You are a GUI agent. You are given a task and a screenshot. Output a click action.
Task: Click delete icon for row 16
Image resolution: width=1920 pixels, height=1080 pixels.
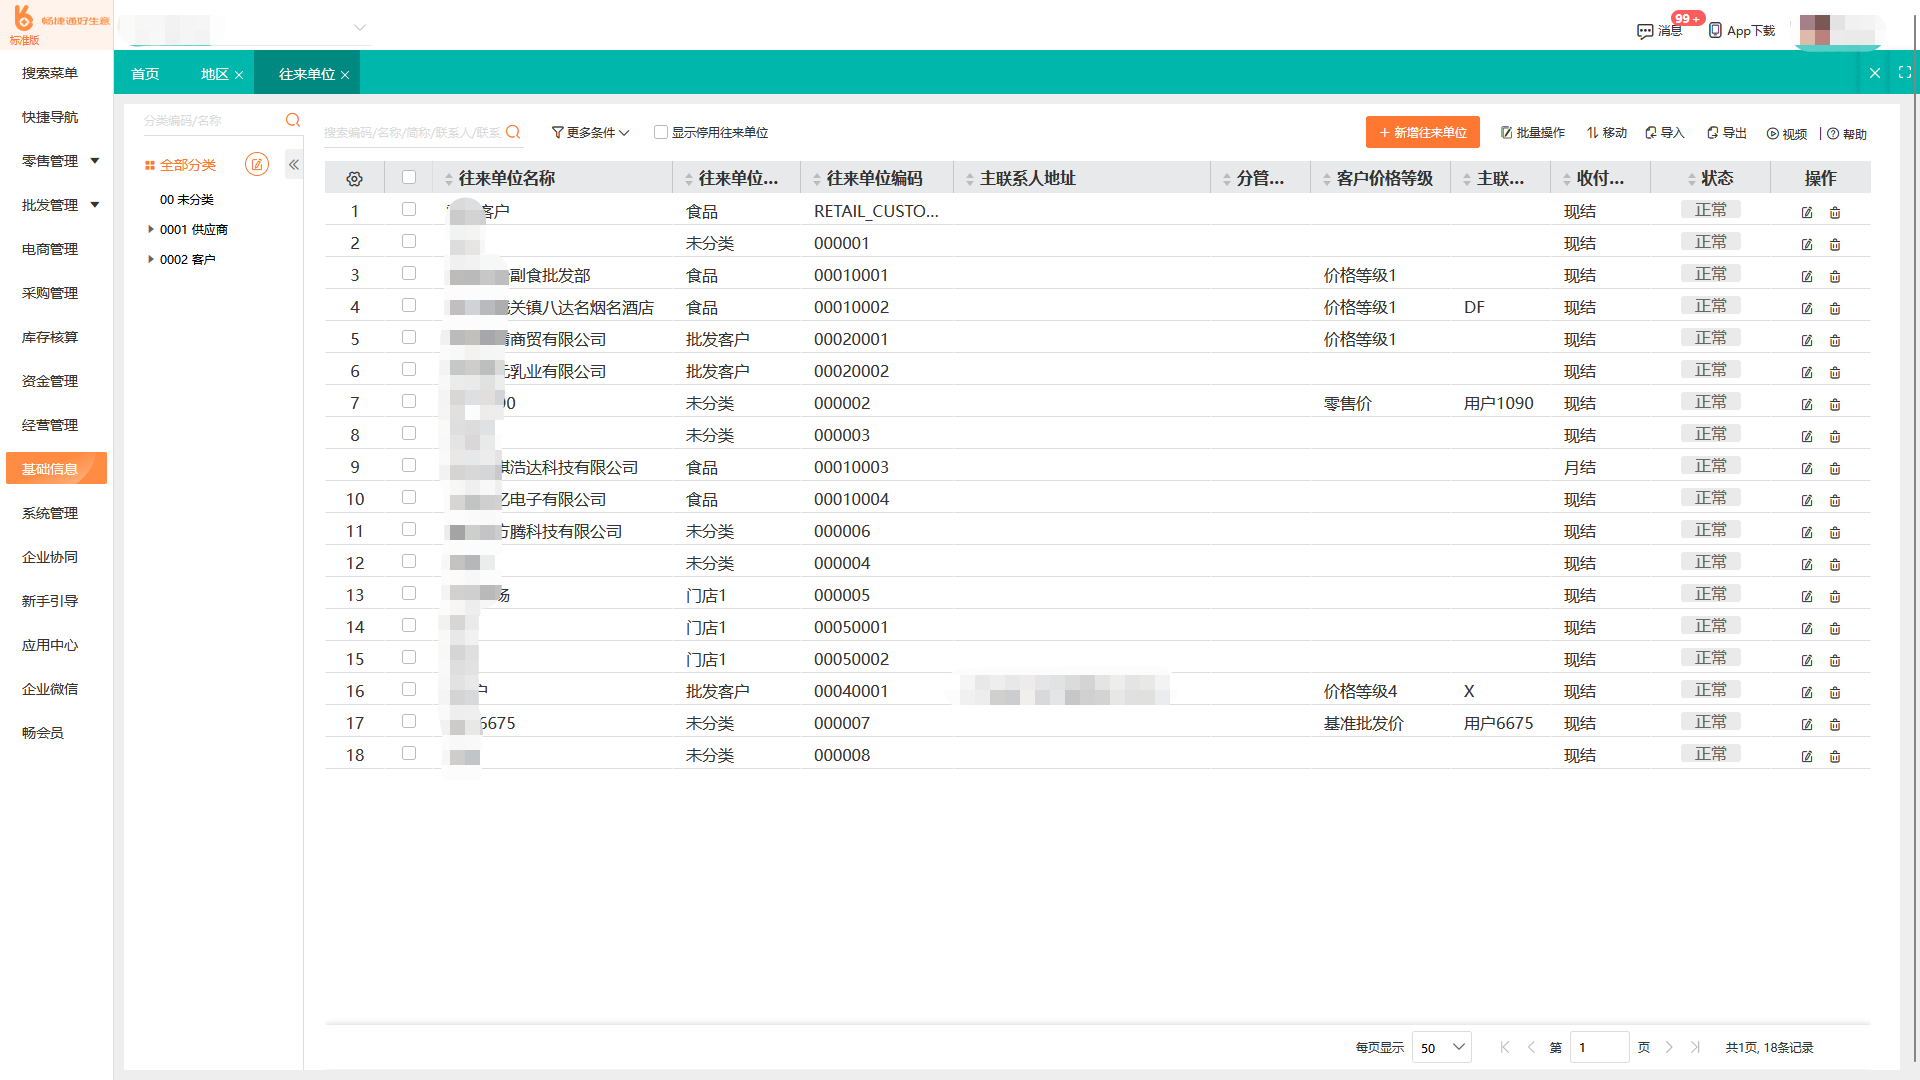pos(1837,691)
